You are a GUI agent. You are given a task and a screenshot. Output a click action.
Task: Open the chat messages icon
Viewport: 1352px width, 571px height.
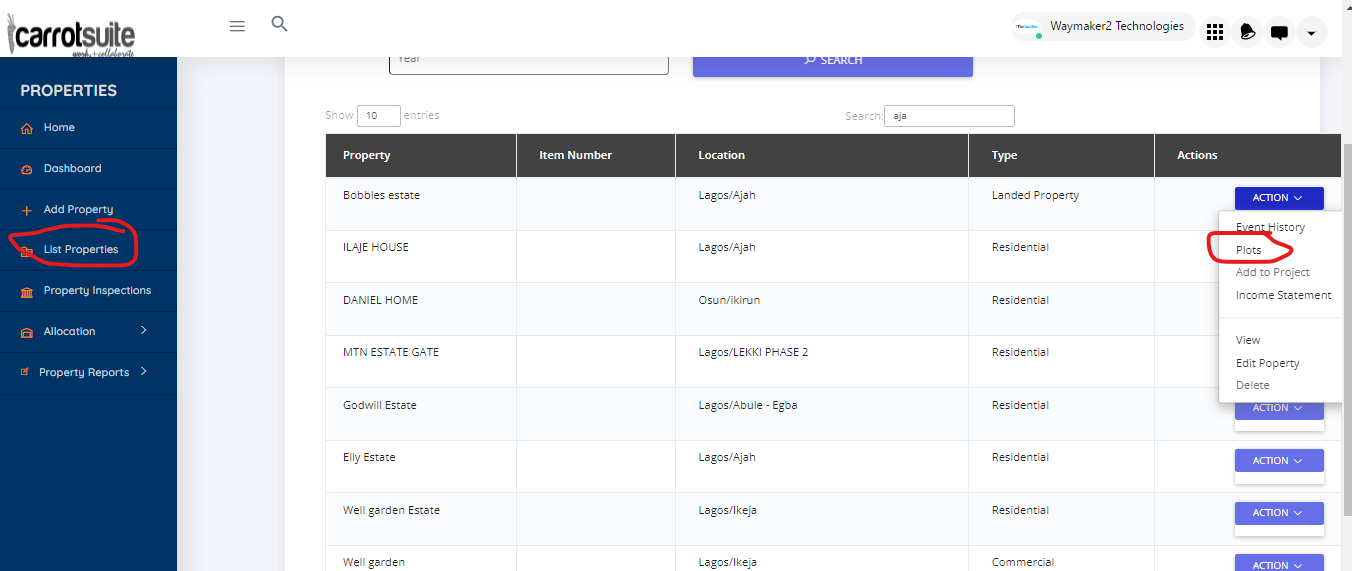[x=1278, y=33]
